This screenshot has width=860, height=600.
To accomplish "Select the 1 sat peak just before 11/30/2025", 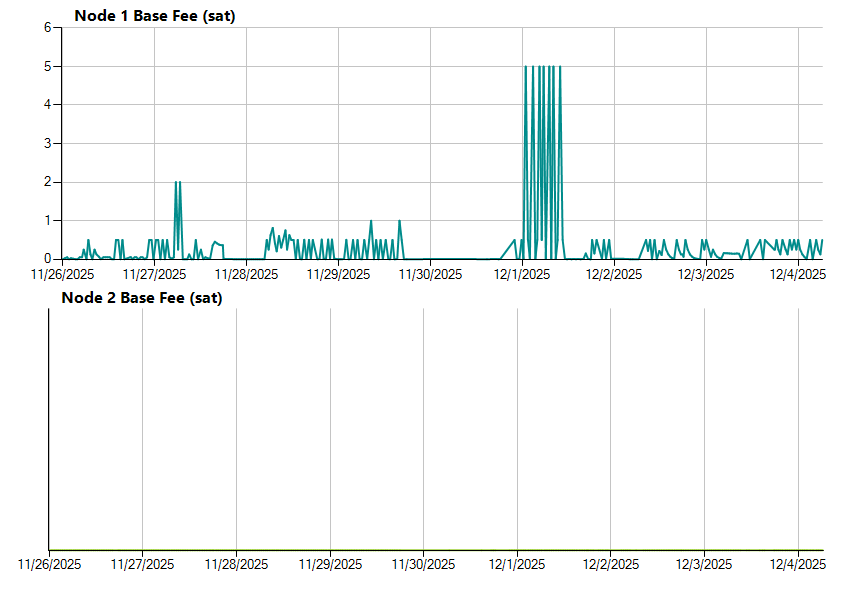I will pyautogui.click(x=399, y=221).
